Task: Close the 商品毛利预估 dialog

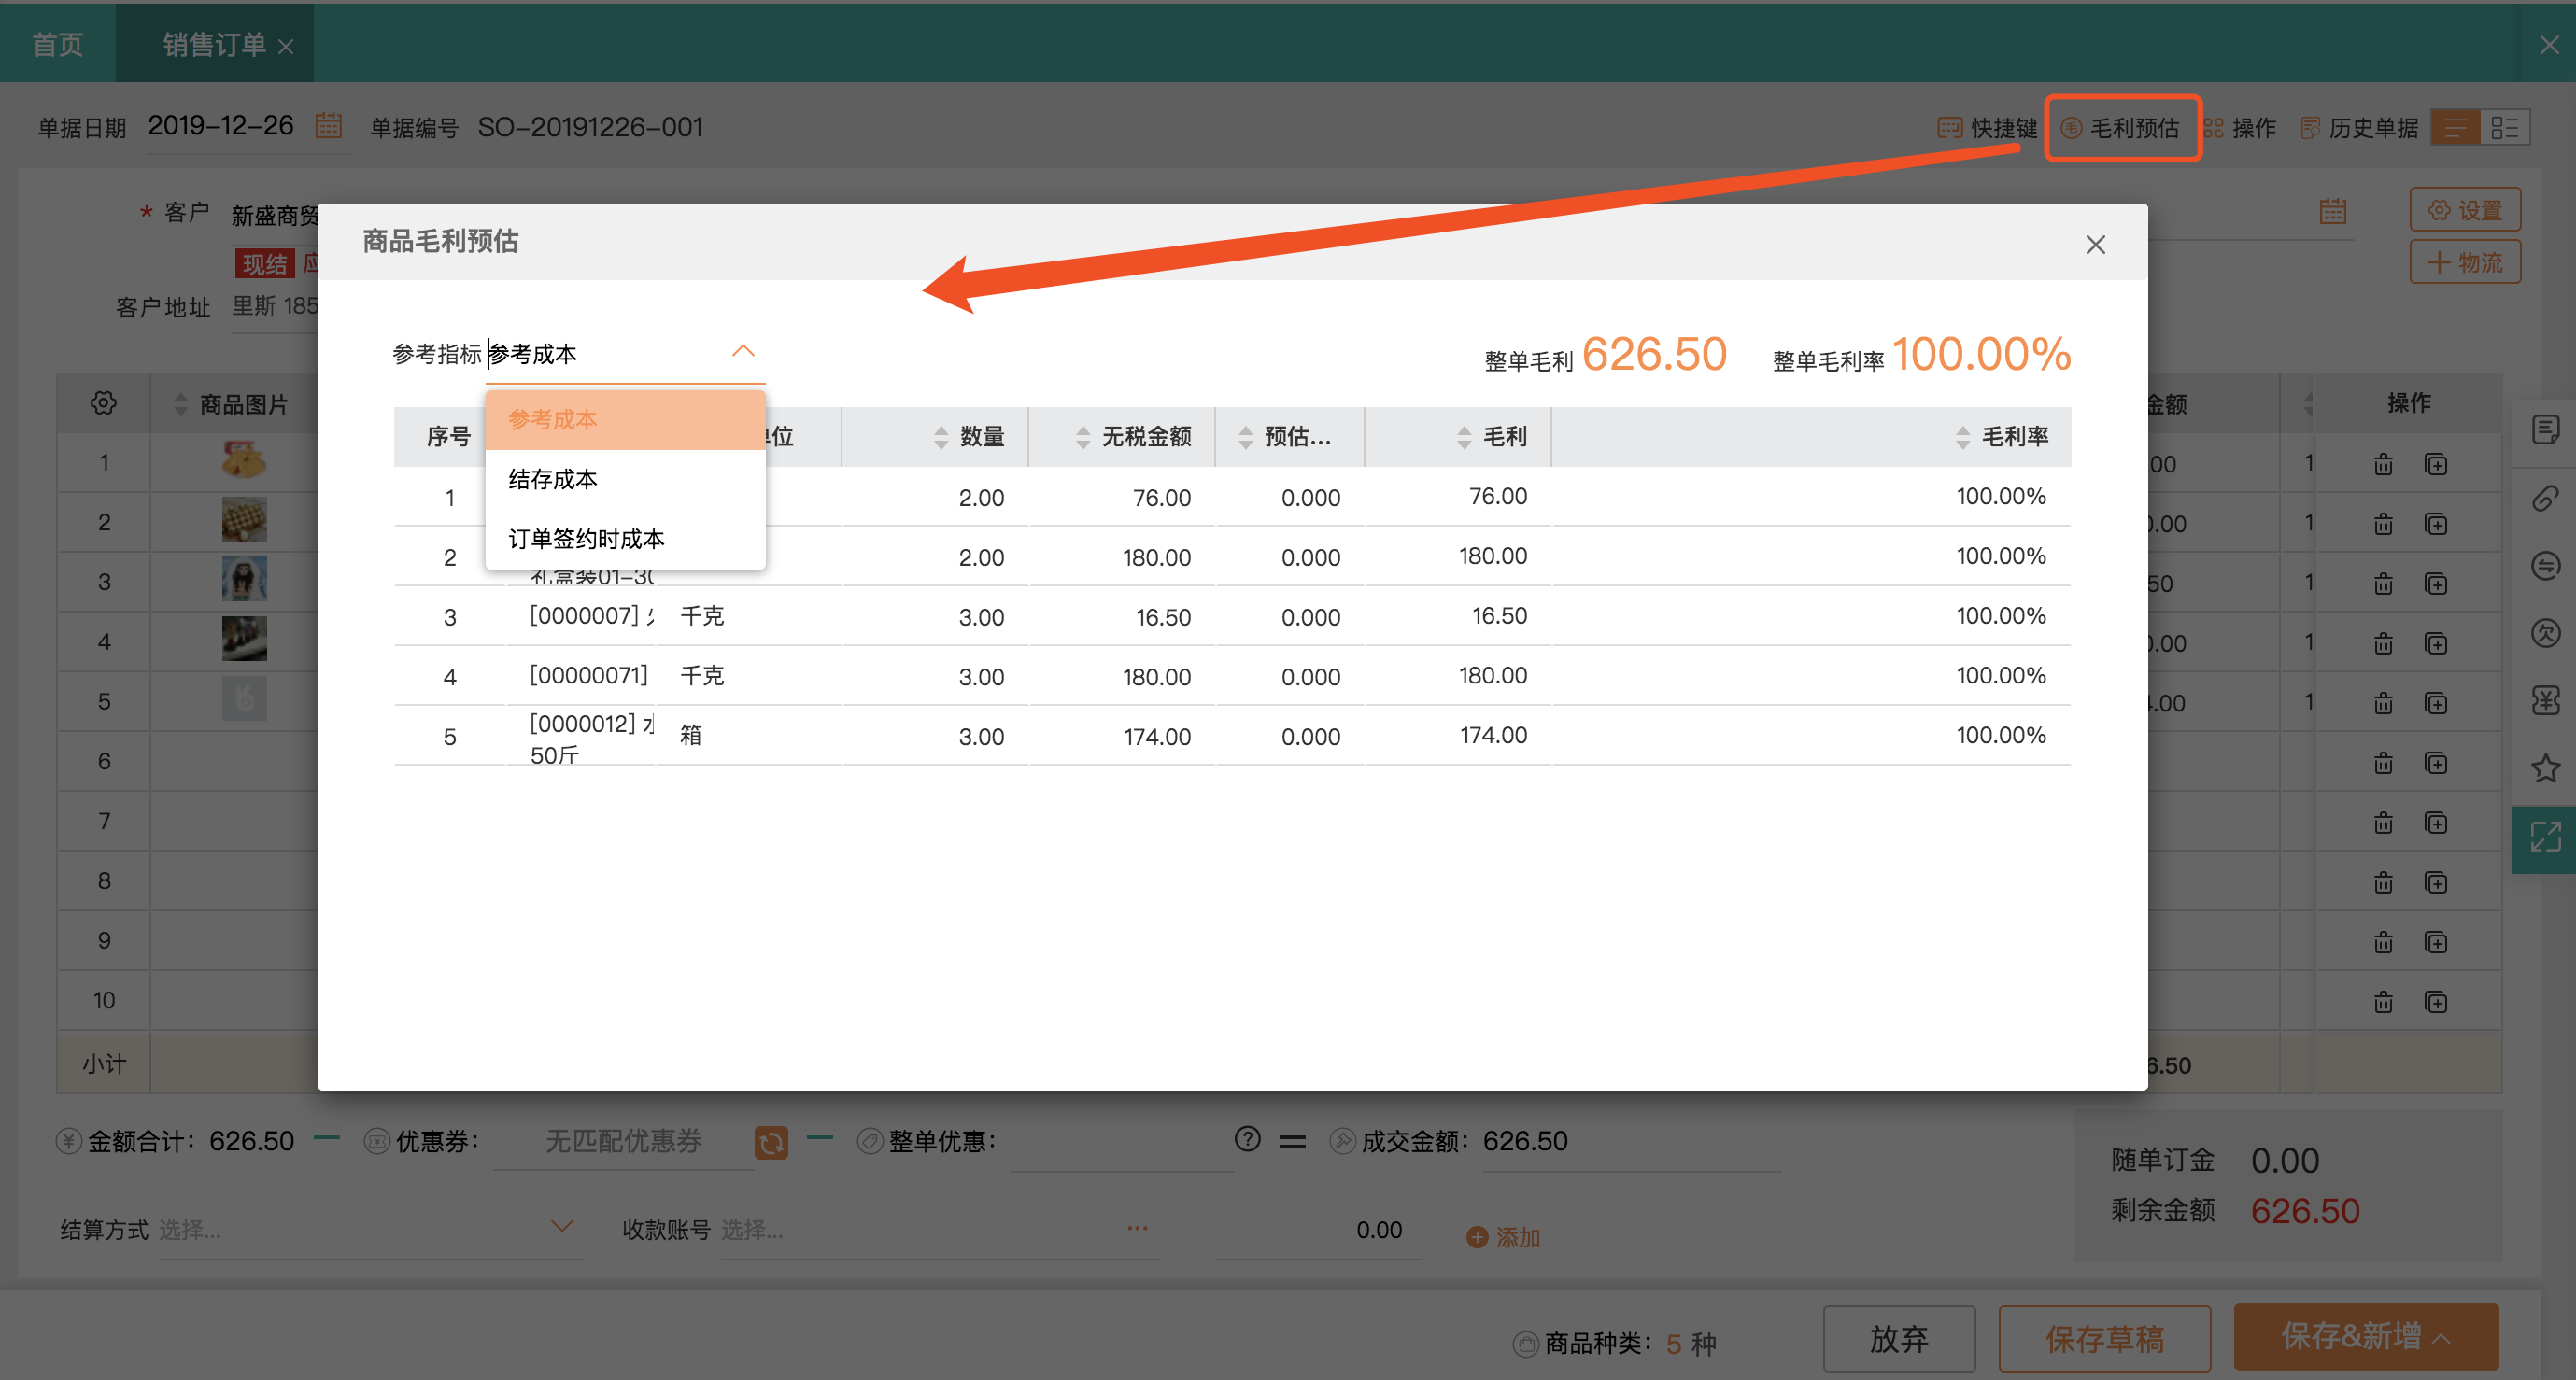Action: coord(2097,244)
